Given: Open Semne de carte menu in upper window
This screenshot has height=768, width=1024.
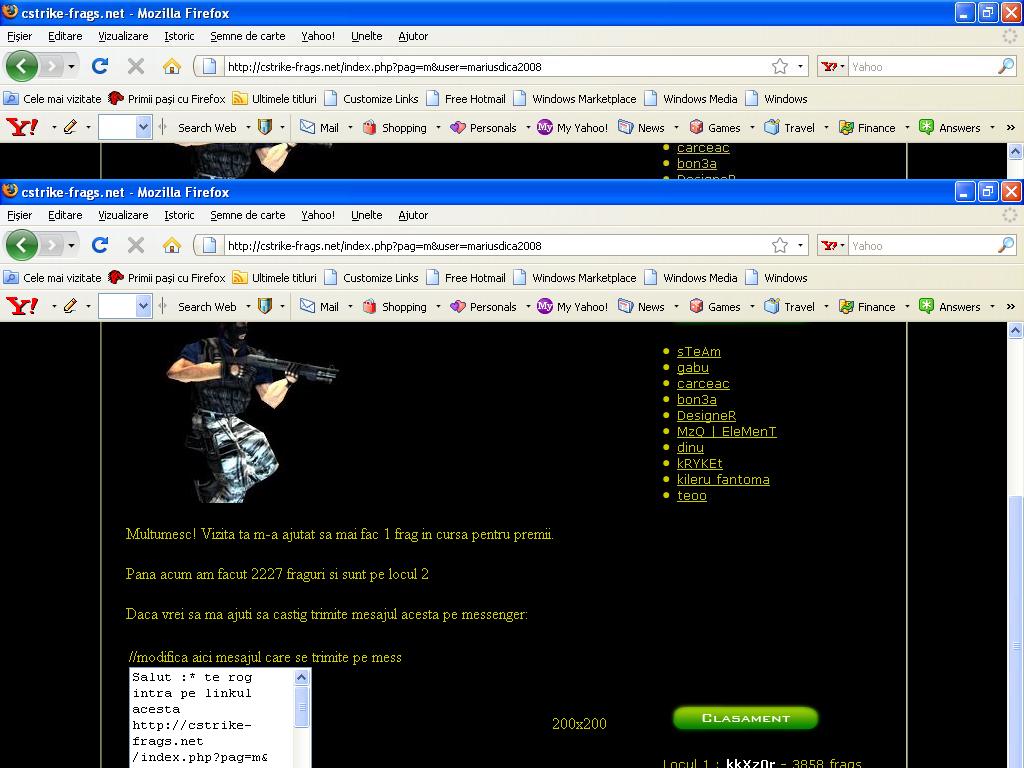Looking at the screenshot, I should tap(247, 35).
